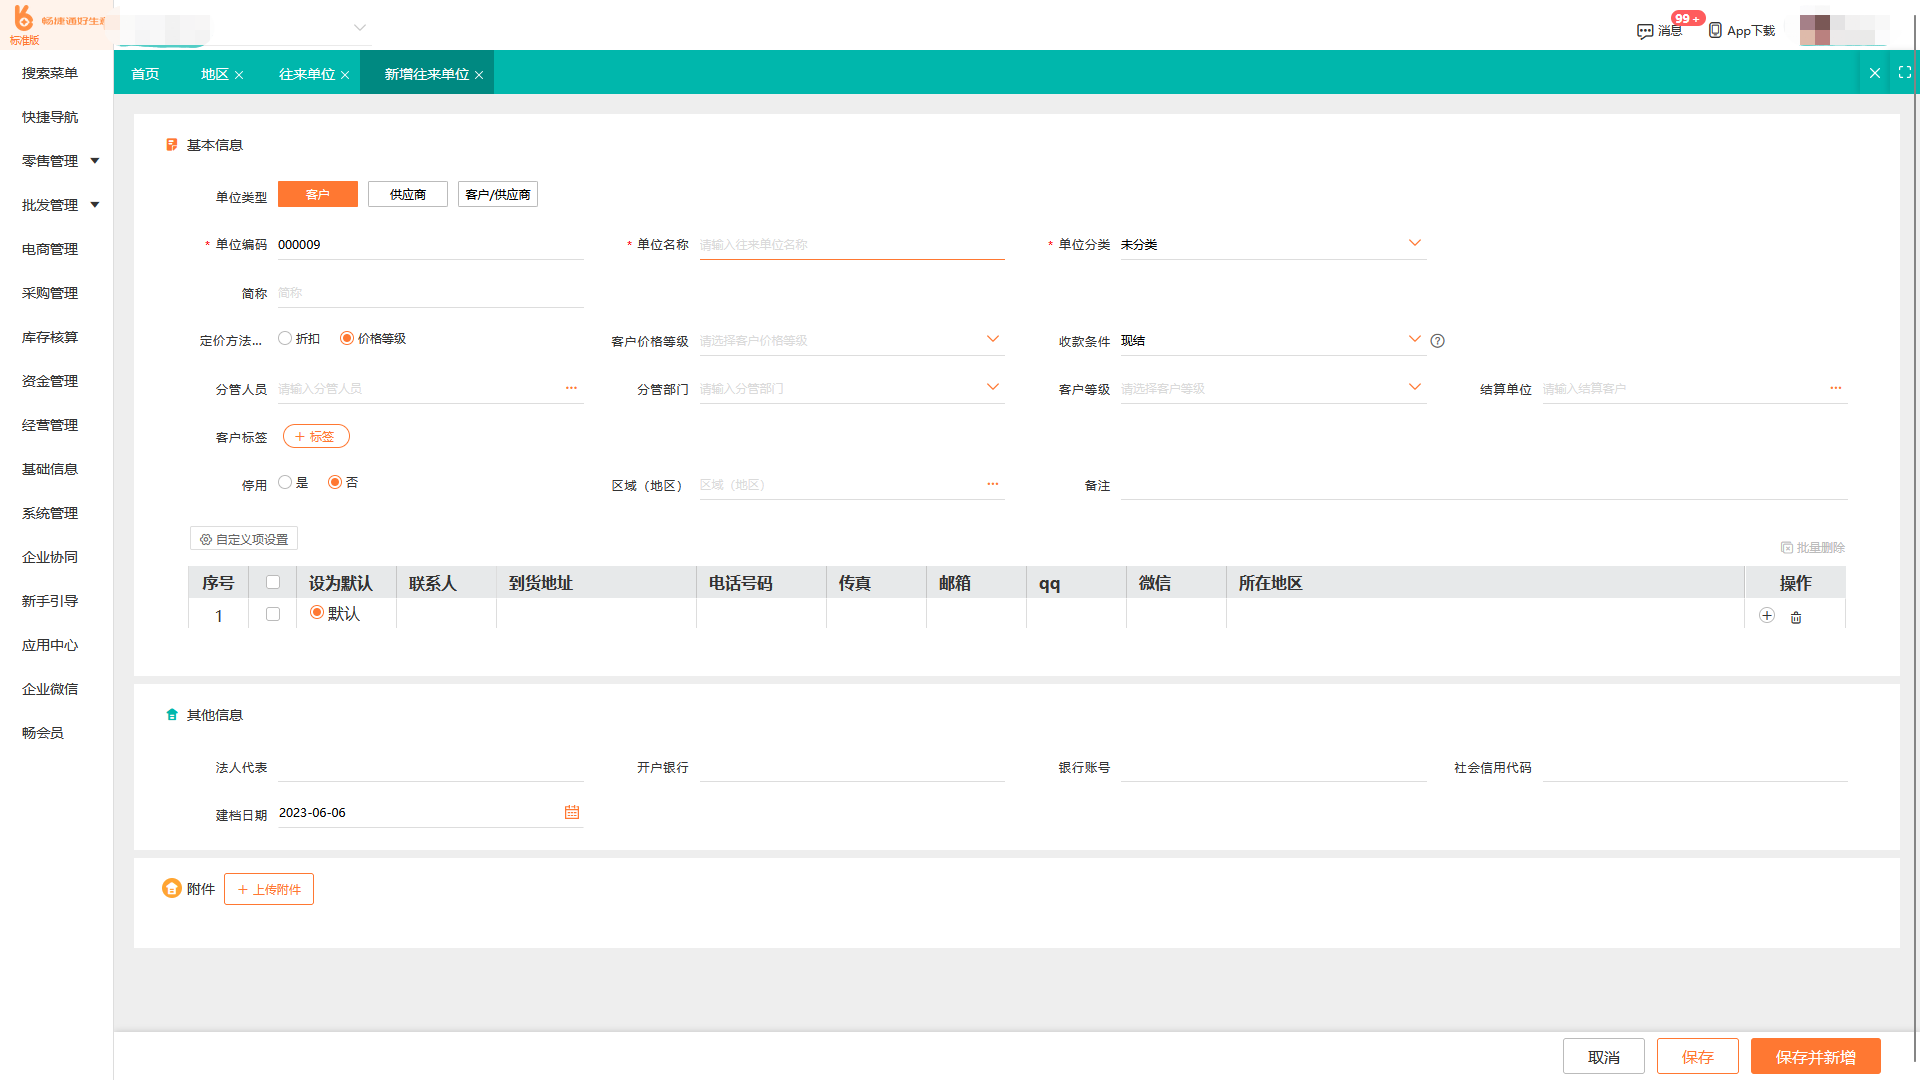Screen dimensions: 1920x1080
Task: Click the calendar icon next to 建档日期
Action: (572, 812)
